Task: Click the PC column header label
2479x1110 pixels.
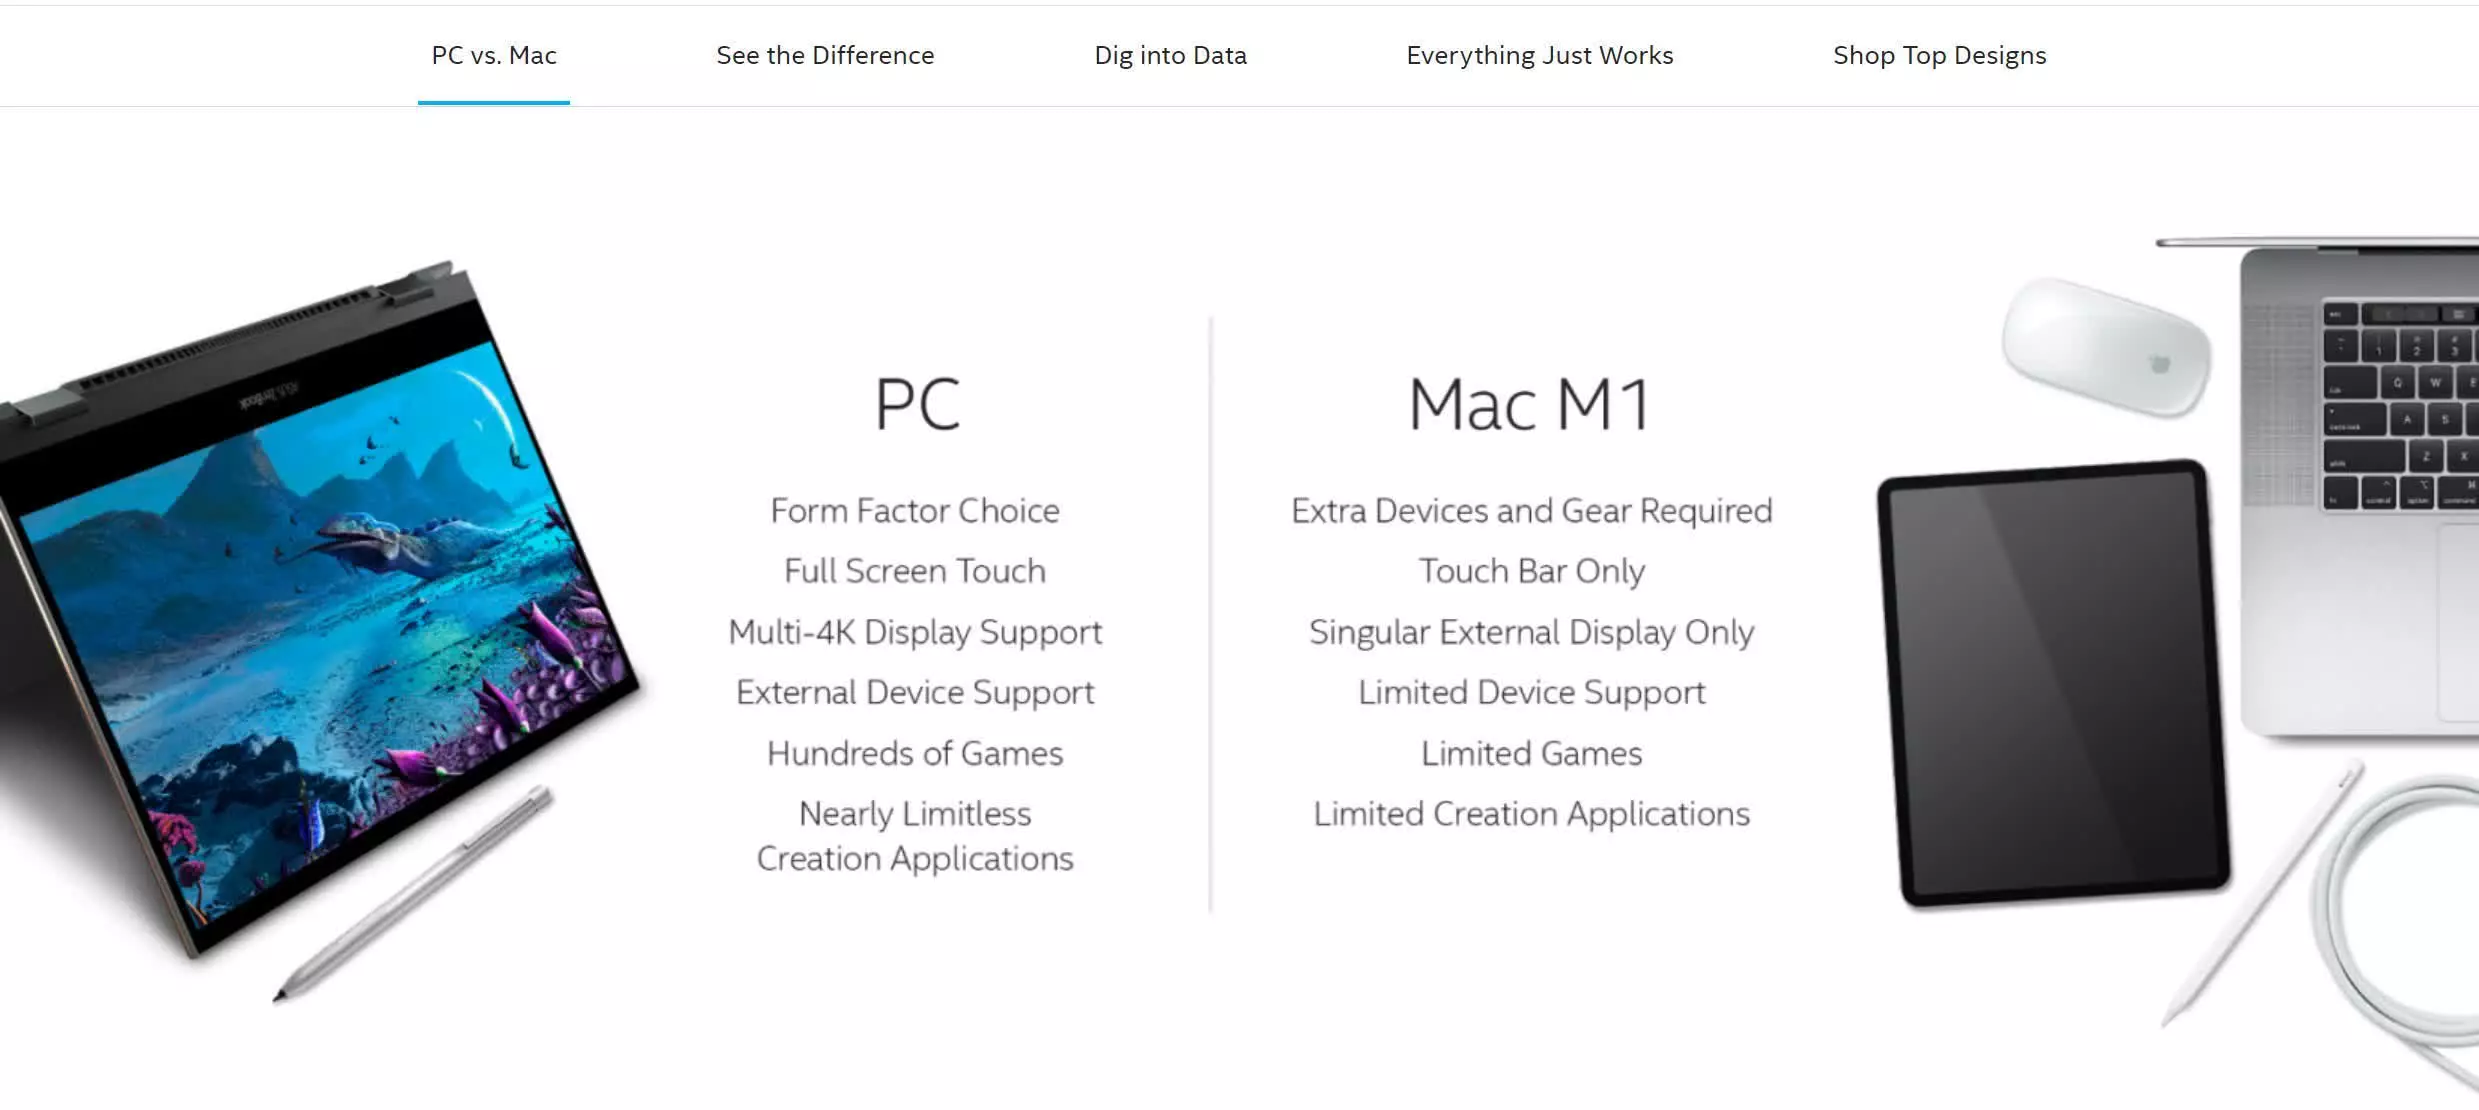Action: click(x=915, y=402)
